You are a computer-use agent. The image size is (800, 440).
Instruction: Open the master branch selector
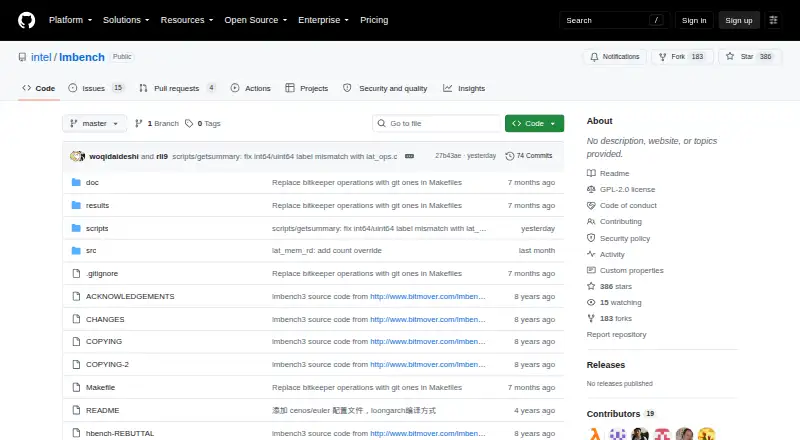pyautogui.click(x=94, y=124)
